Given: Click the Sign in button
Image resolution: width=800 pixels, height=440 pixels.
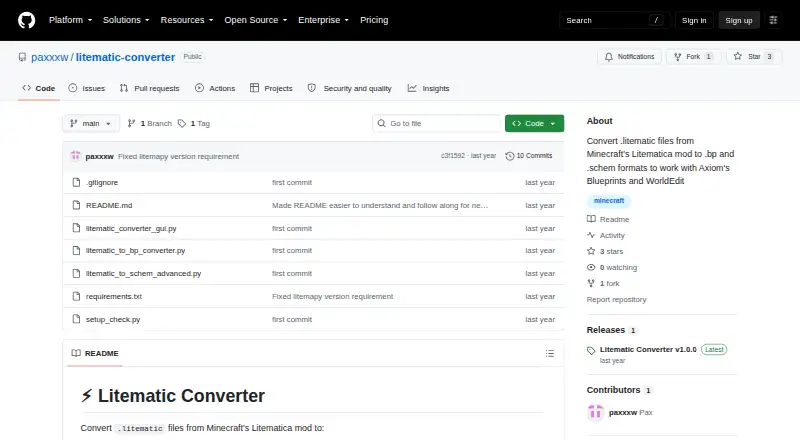Looking at the screenshot, I should coord(694,20).
